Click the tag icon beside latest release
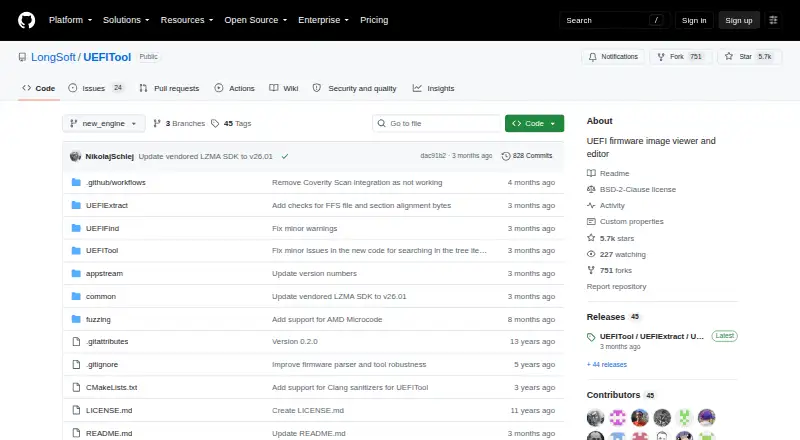The height and width of the screenshot is (440, 800). [591, 337]
